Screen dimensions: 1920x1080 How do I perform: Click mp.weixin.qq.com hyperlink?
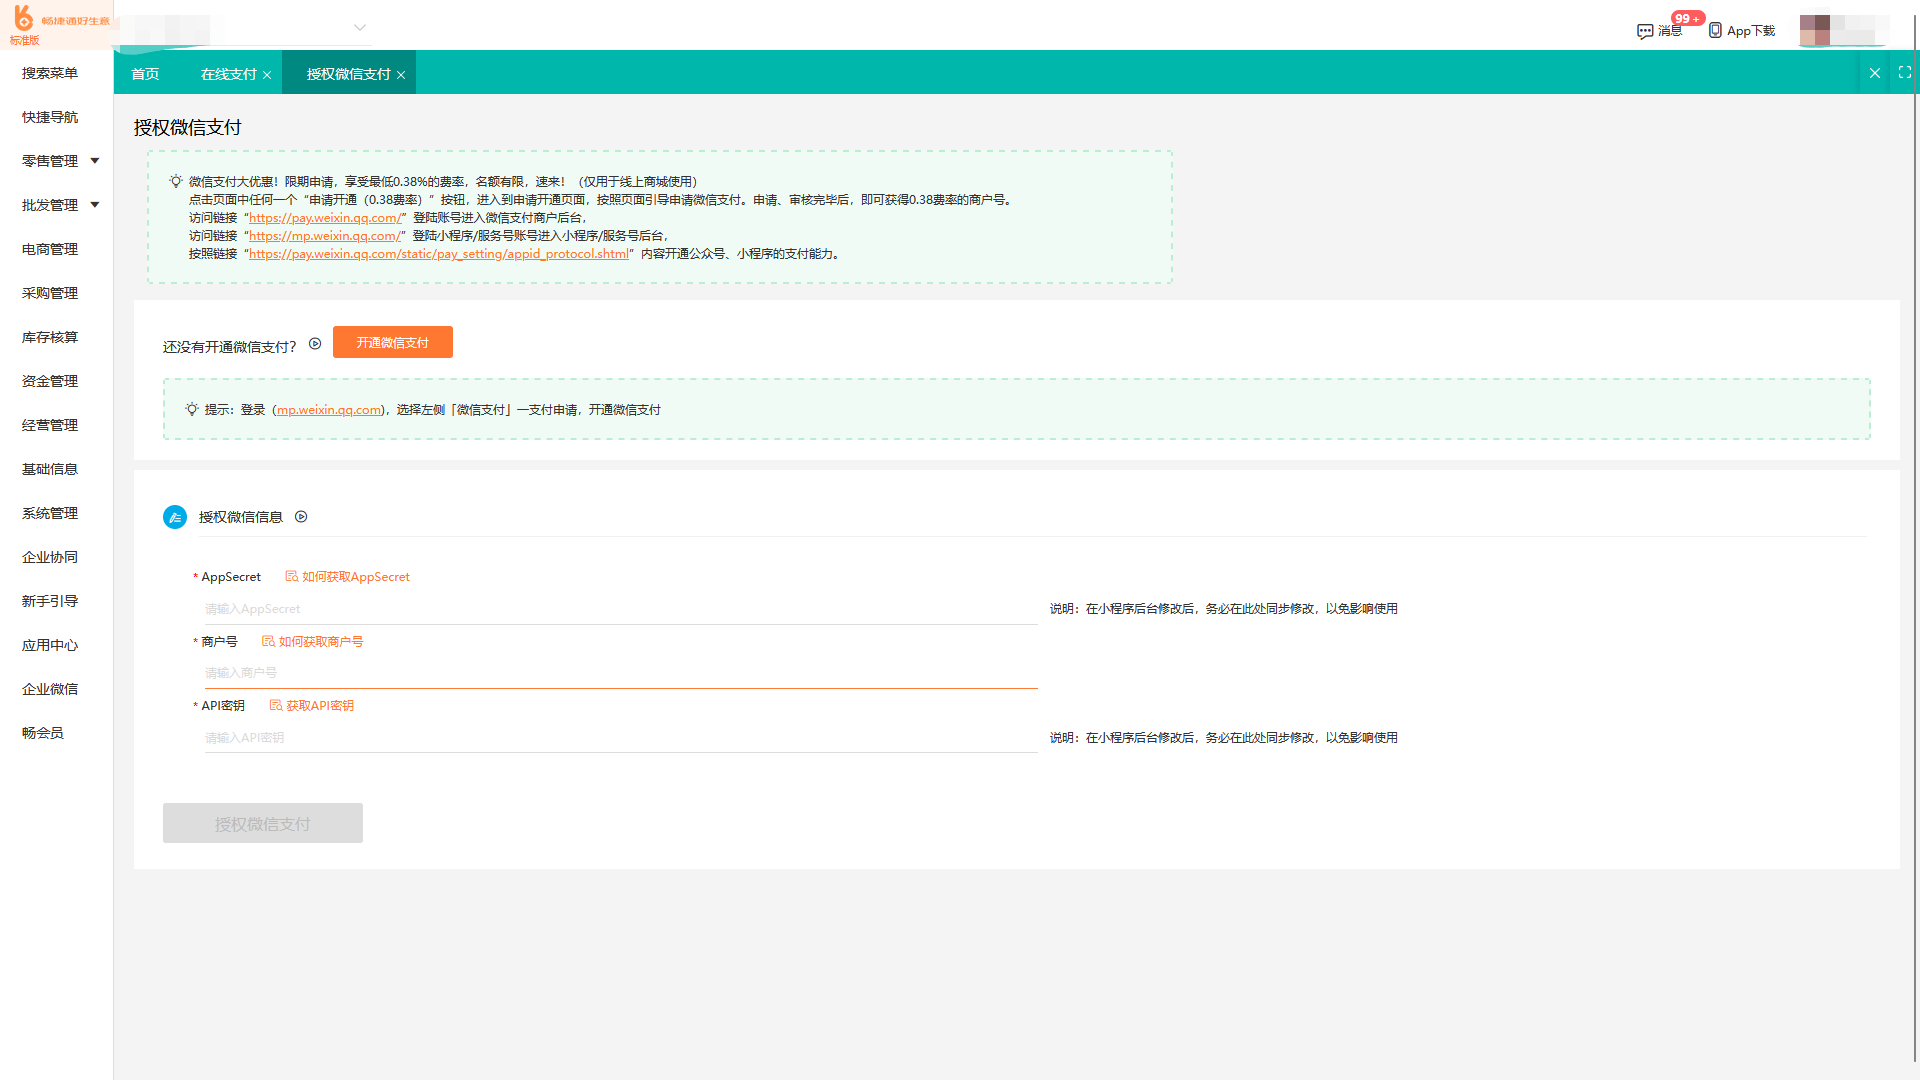click(328, 410)
